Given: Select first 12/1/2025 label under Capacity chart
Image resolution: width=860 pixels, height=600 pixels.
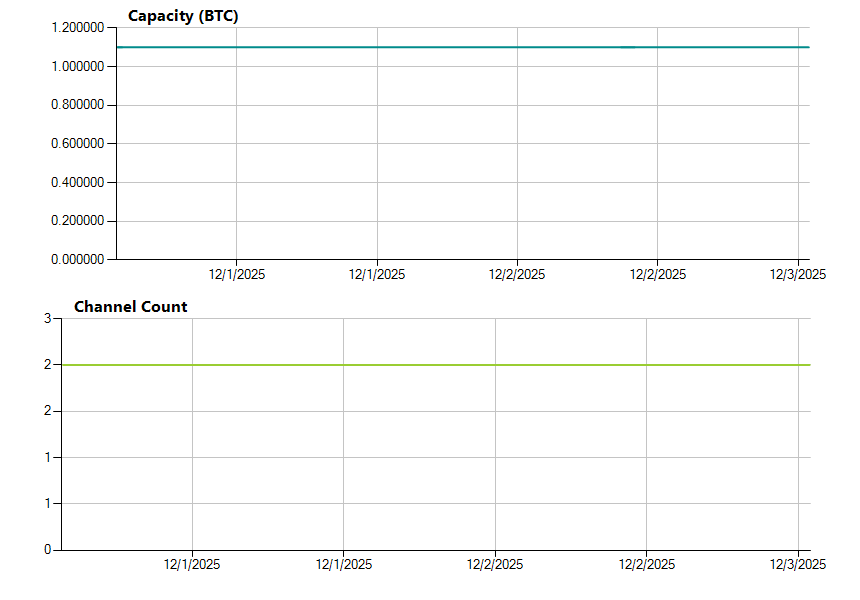Looking at the screenshot, I should [x=237, y=274].
